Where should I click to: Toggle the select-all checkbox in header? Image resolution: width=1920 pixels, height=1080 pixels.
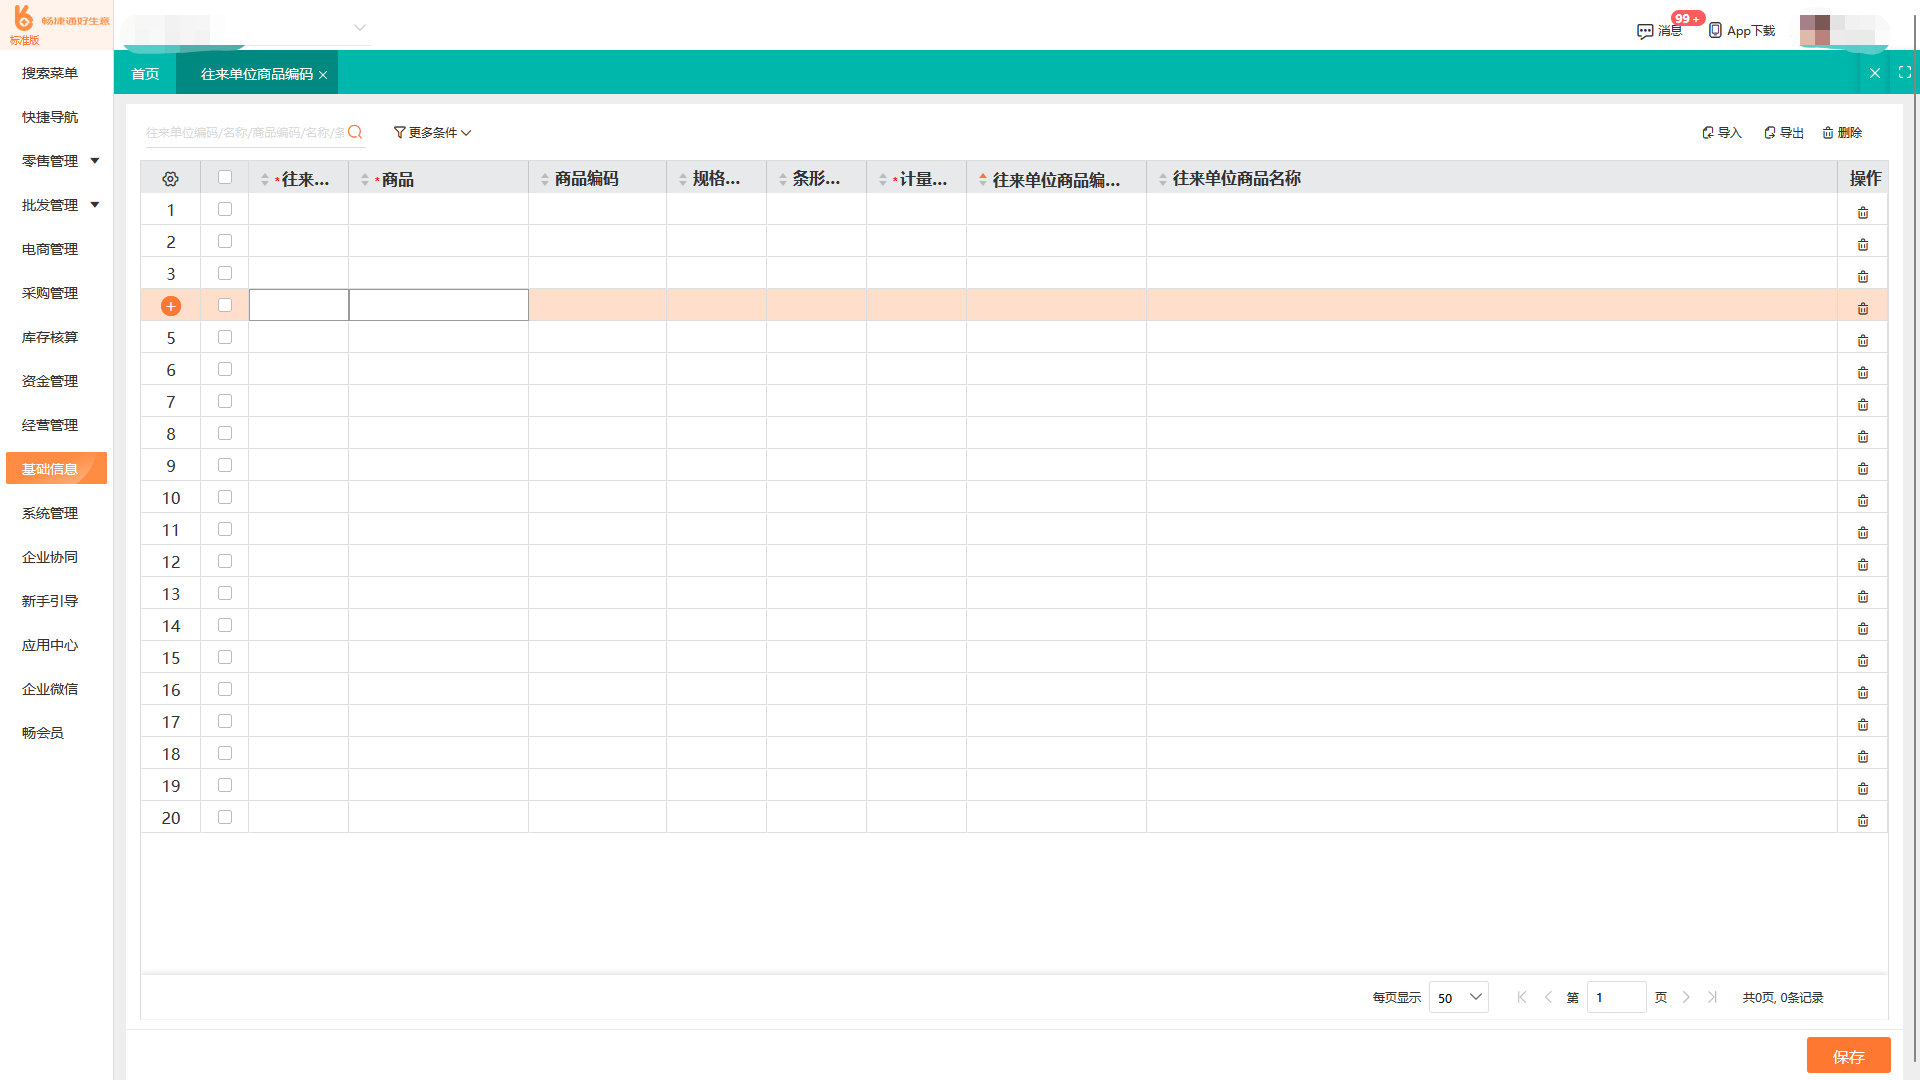[224, 178]
